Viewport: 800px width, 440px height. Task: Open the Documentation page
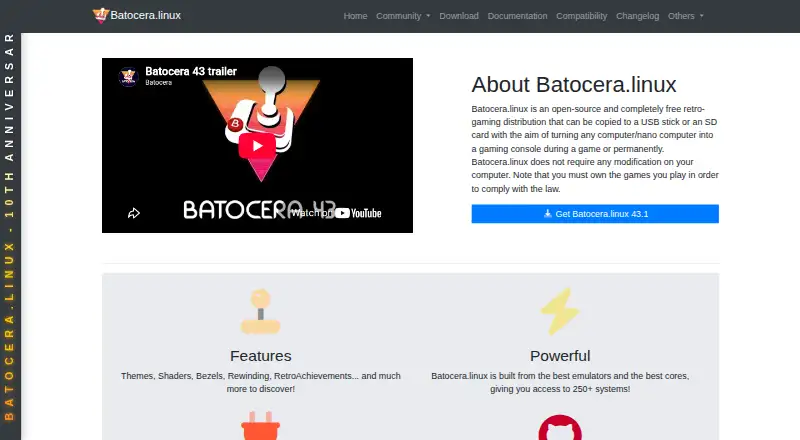(517, 16)
